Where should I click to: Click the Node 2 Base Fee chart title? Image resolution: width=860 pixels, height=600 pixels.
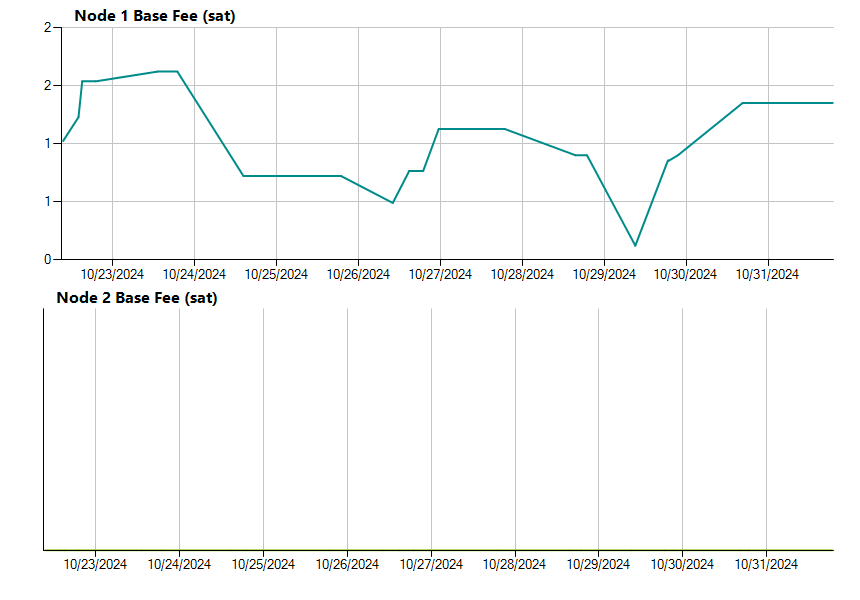136,297
